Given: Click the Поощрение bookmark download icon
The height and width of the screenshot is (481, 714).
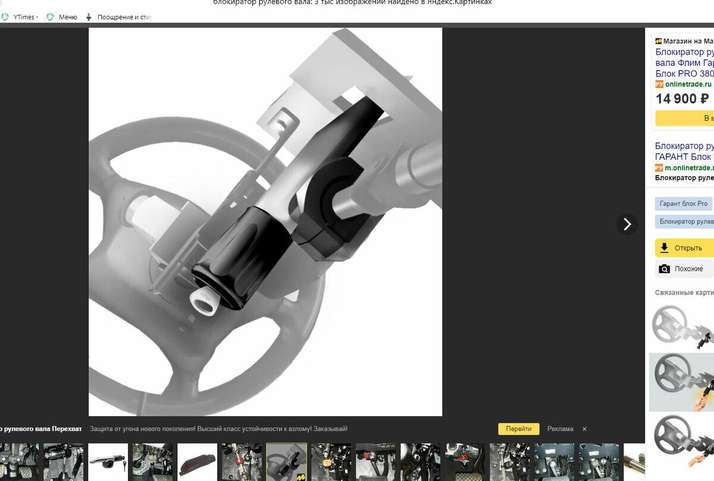Looking at the screenshot, I should point(89,17).
